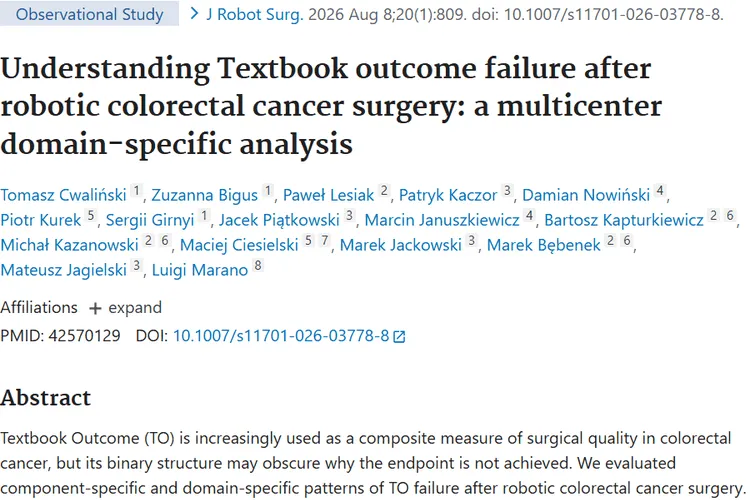Open author Marek Jackowski

(401, 245)
